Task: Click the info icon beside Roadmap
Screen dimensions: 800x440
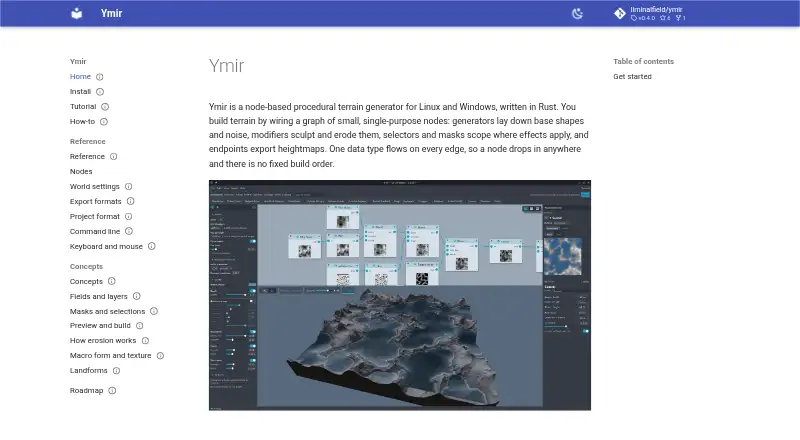Action: pyautogui.click(x=112, y=390)
